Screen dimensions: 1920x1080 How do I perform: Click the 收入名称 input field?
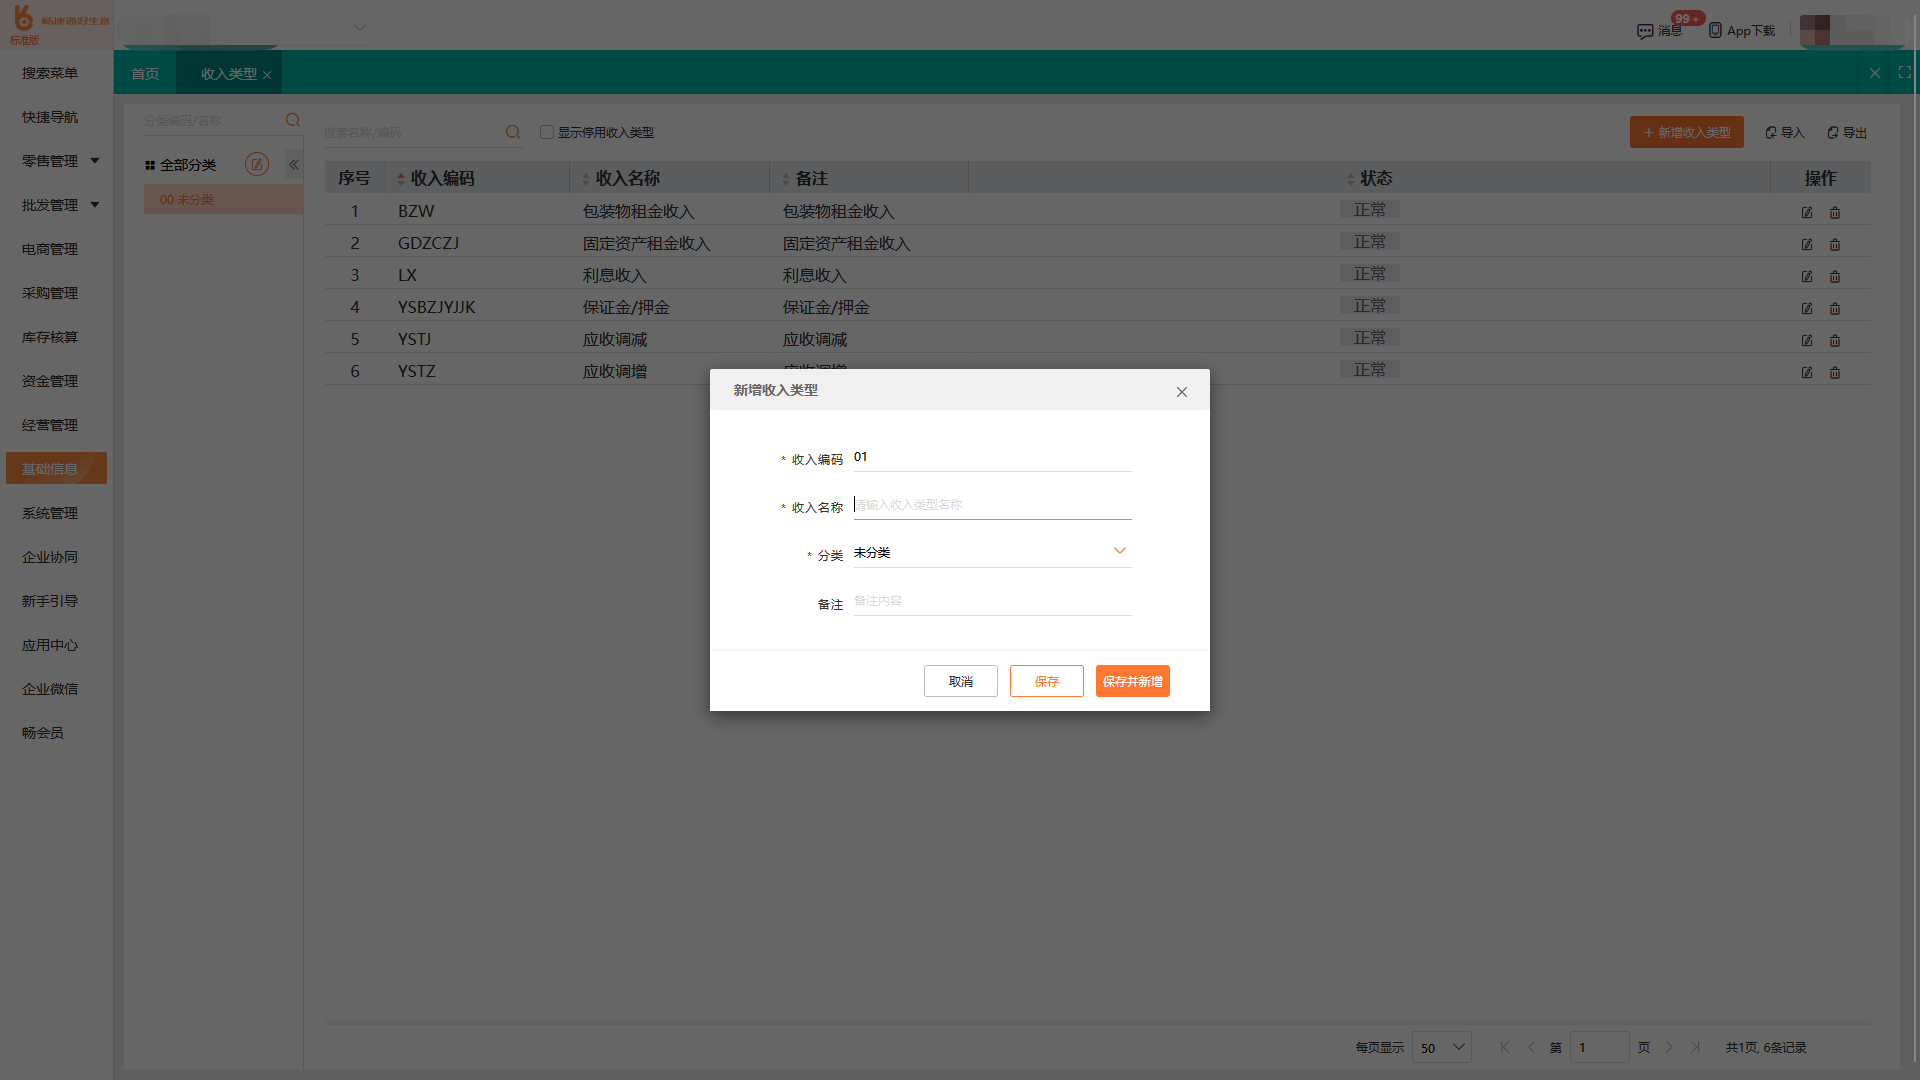[x=993, y=504]
